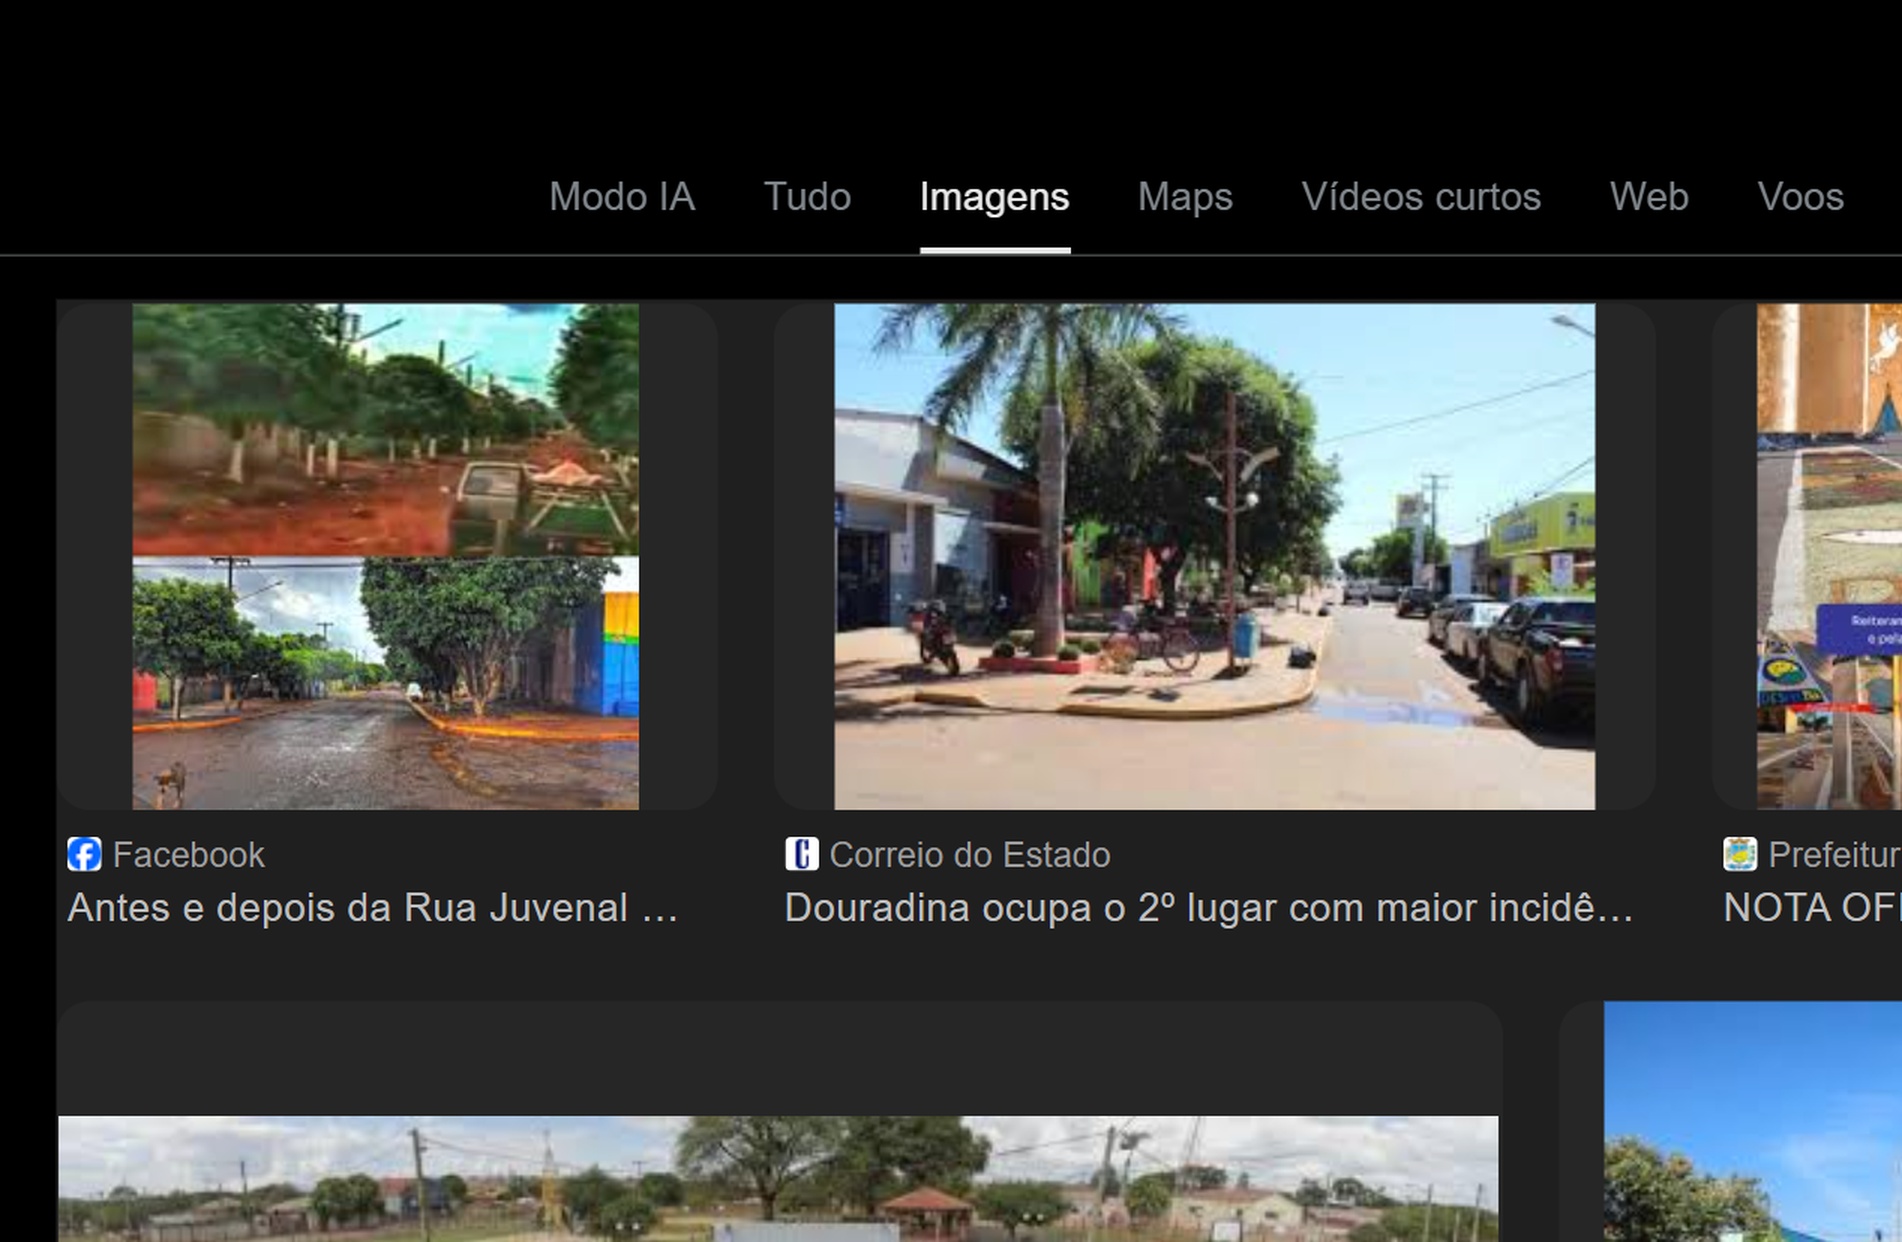The width and height of the screenshot is (1902, 1242).
Task: Open the partially visible Prefeitura image
Action: (x=1828, y=556)
